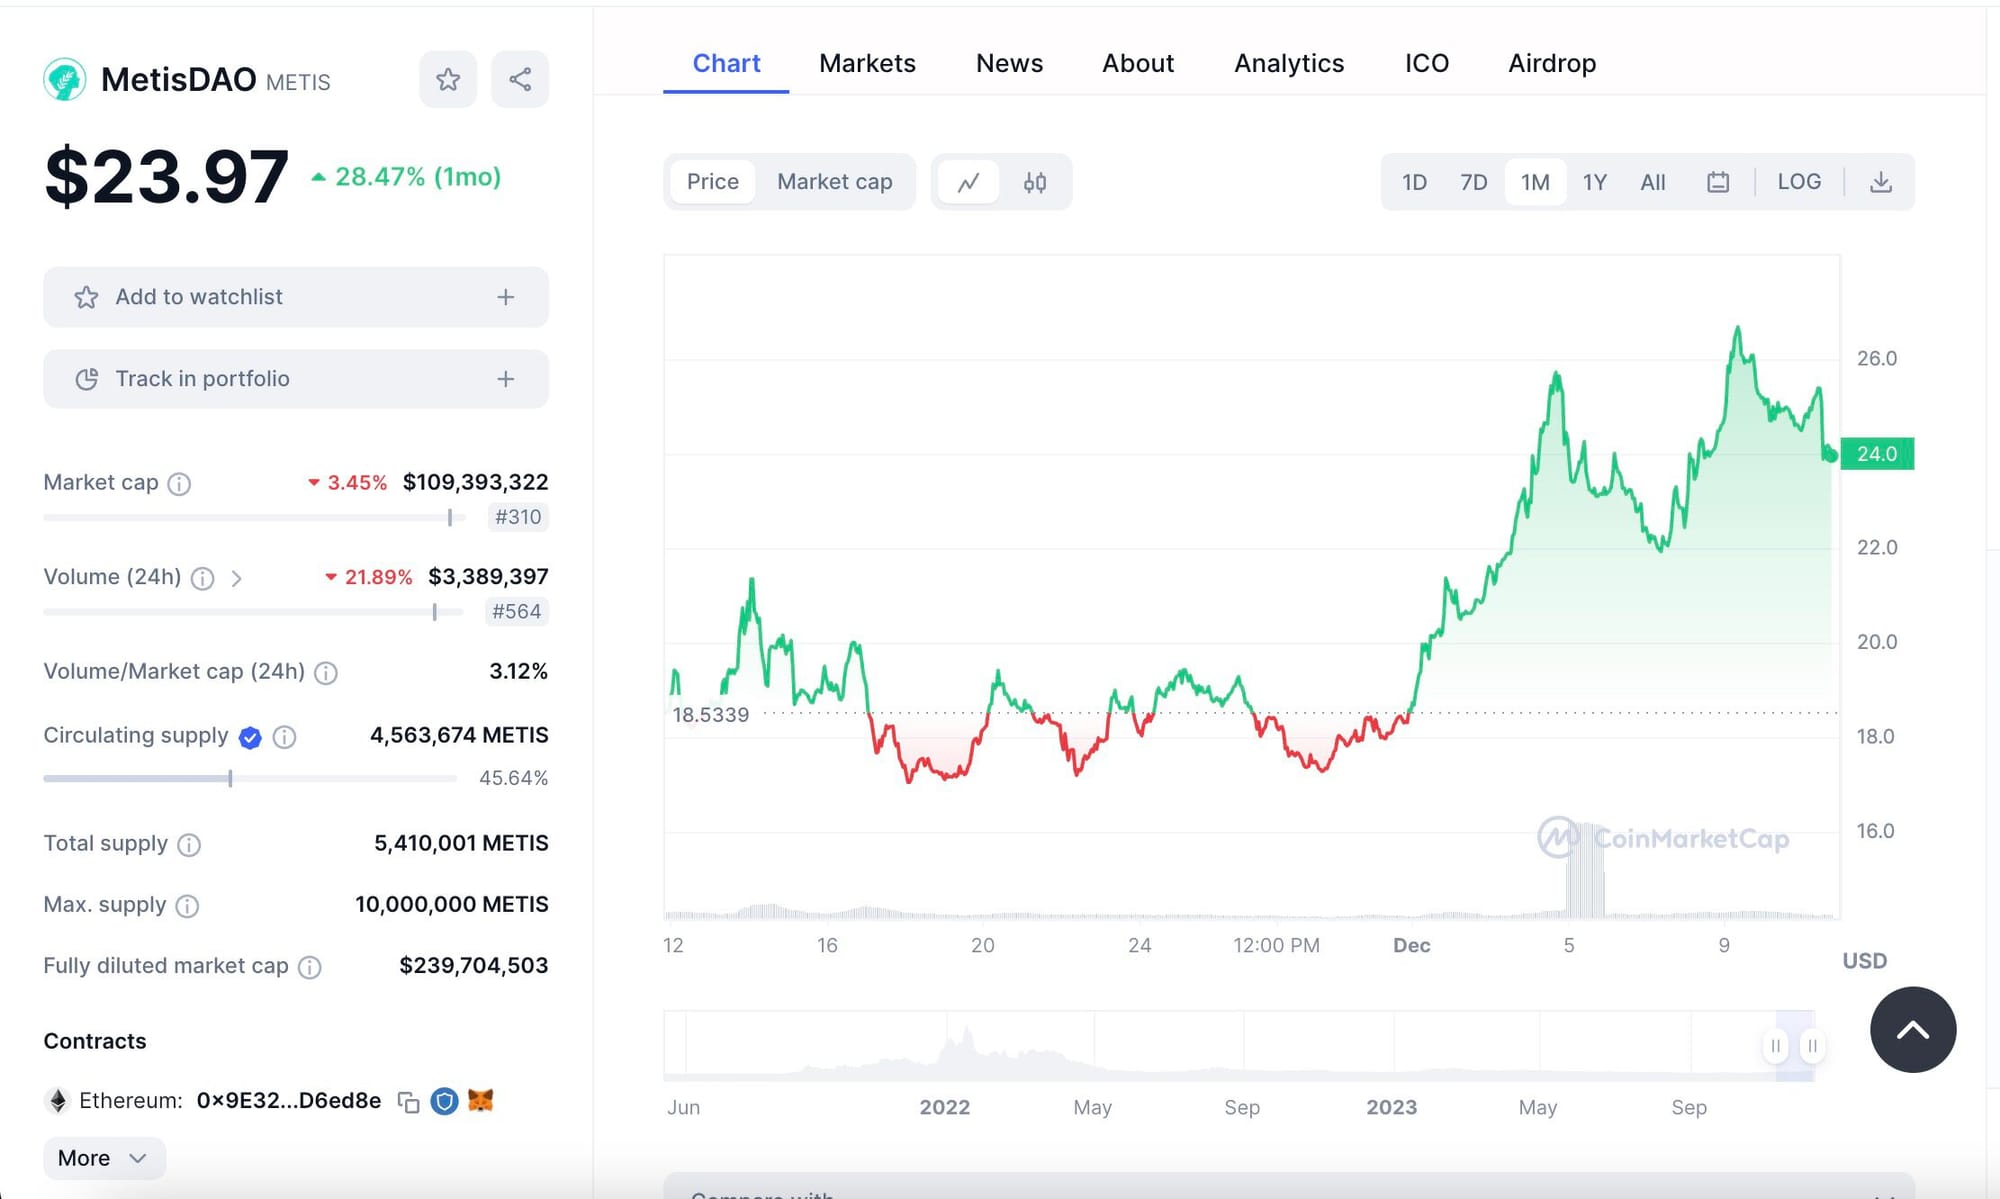Click the star/watchlist icon for MetisDAO

pyautogui.click(x=448, y=80)
